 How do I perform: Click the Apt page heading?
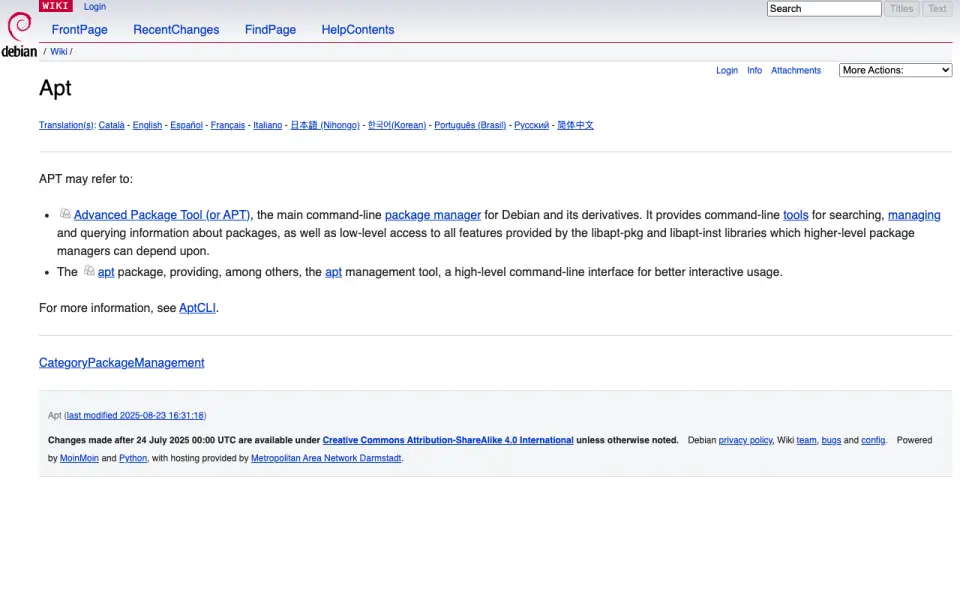click(55, 88)
